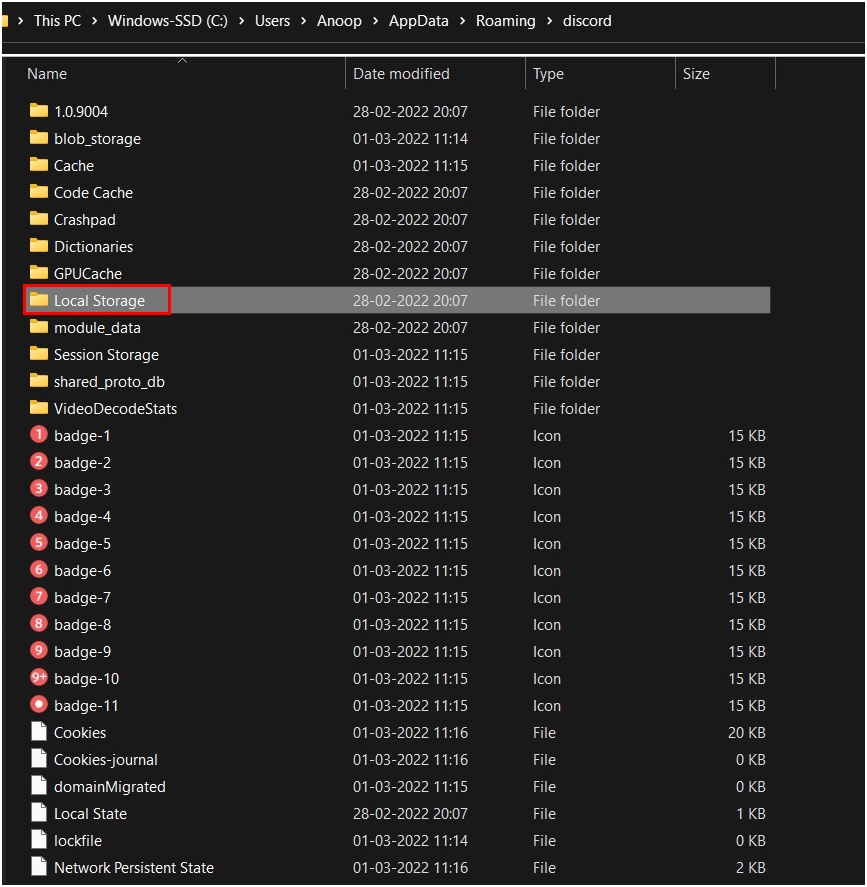Navigate to This PC in address bar
This screenshot has width=867, height=887.
pyautogui.click(x=57, y=21)
